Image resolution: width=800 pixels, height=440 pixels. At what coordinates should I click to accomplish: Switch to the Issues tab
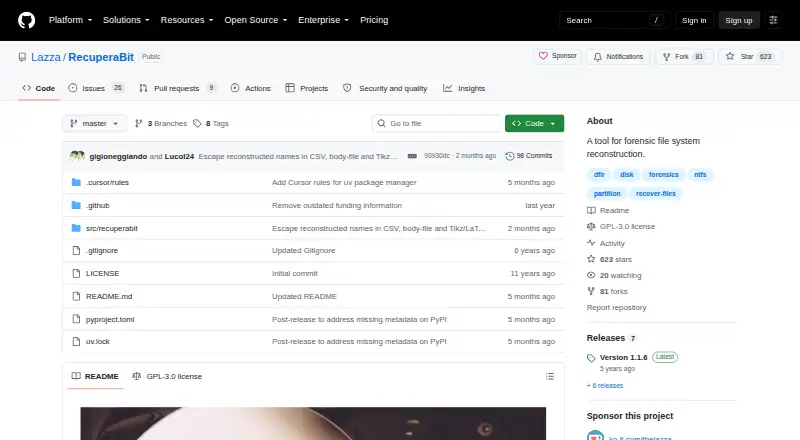96,88
